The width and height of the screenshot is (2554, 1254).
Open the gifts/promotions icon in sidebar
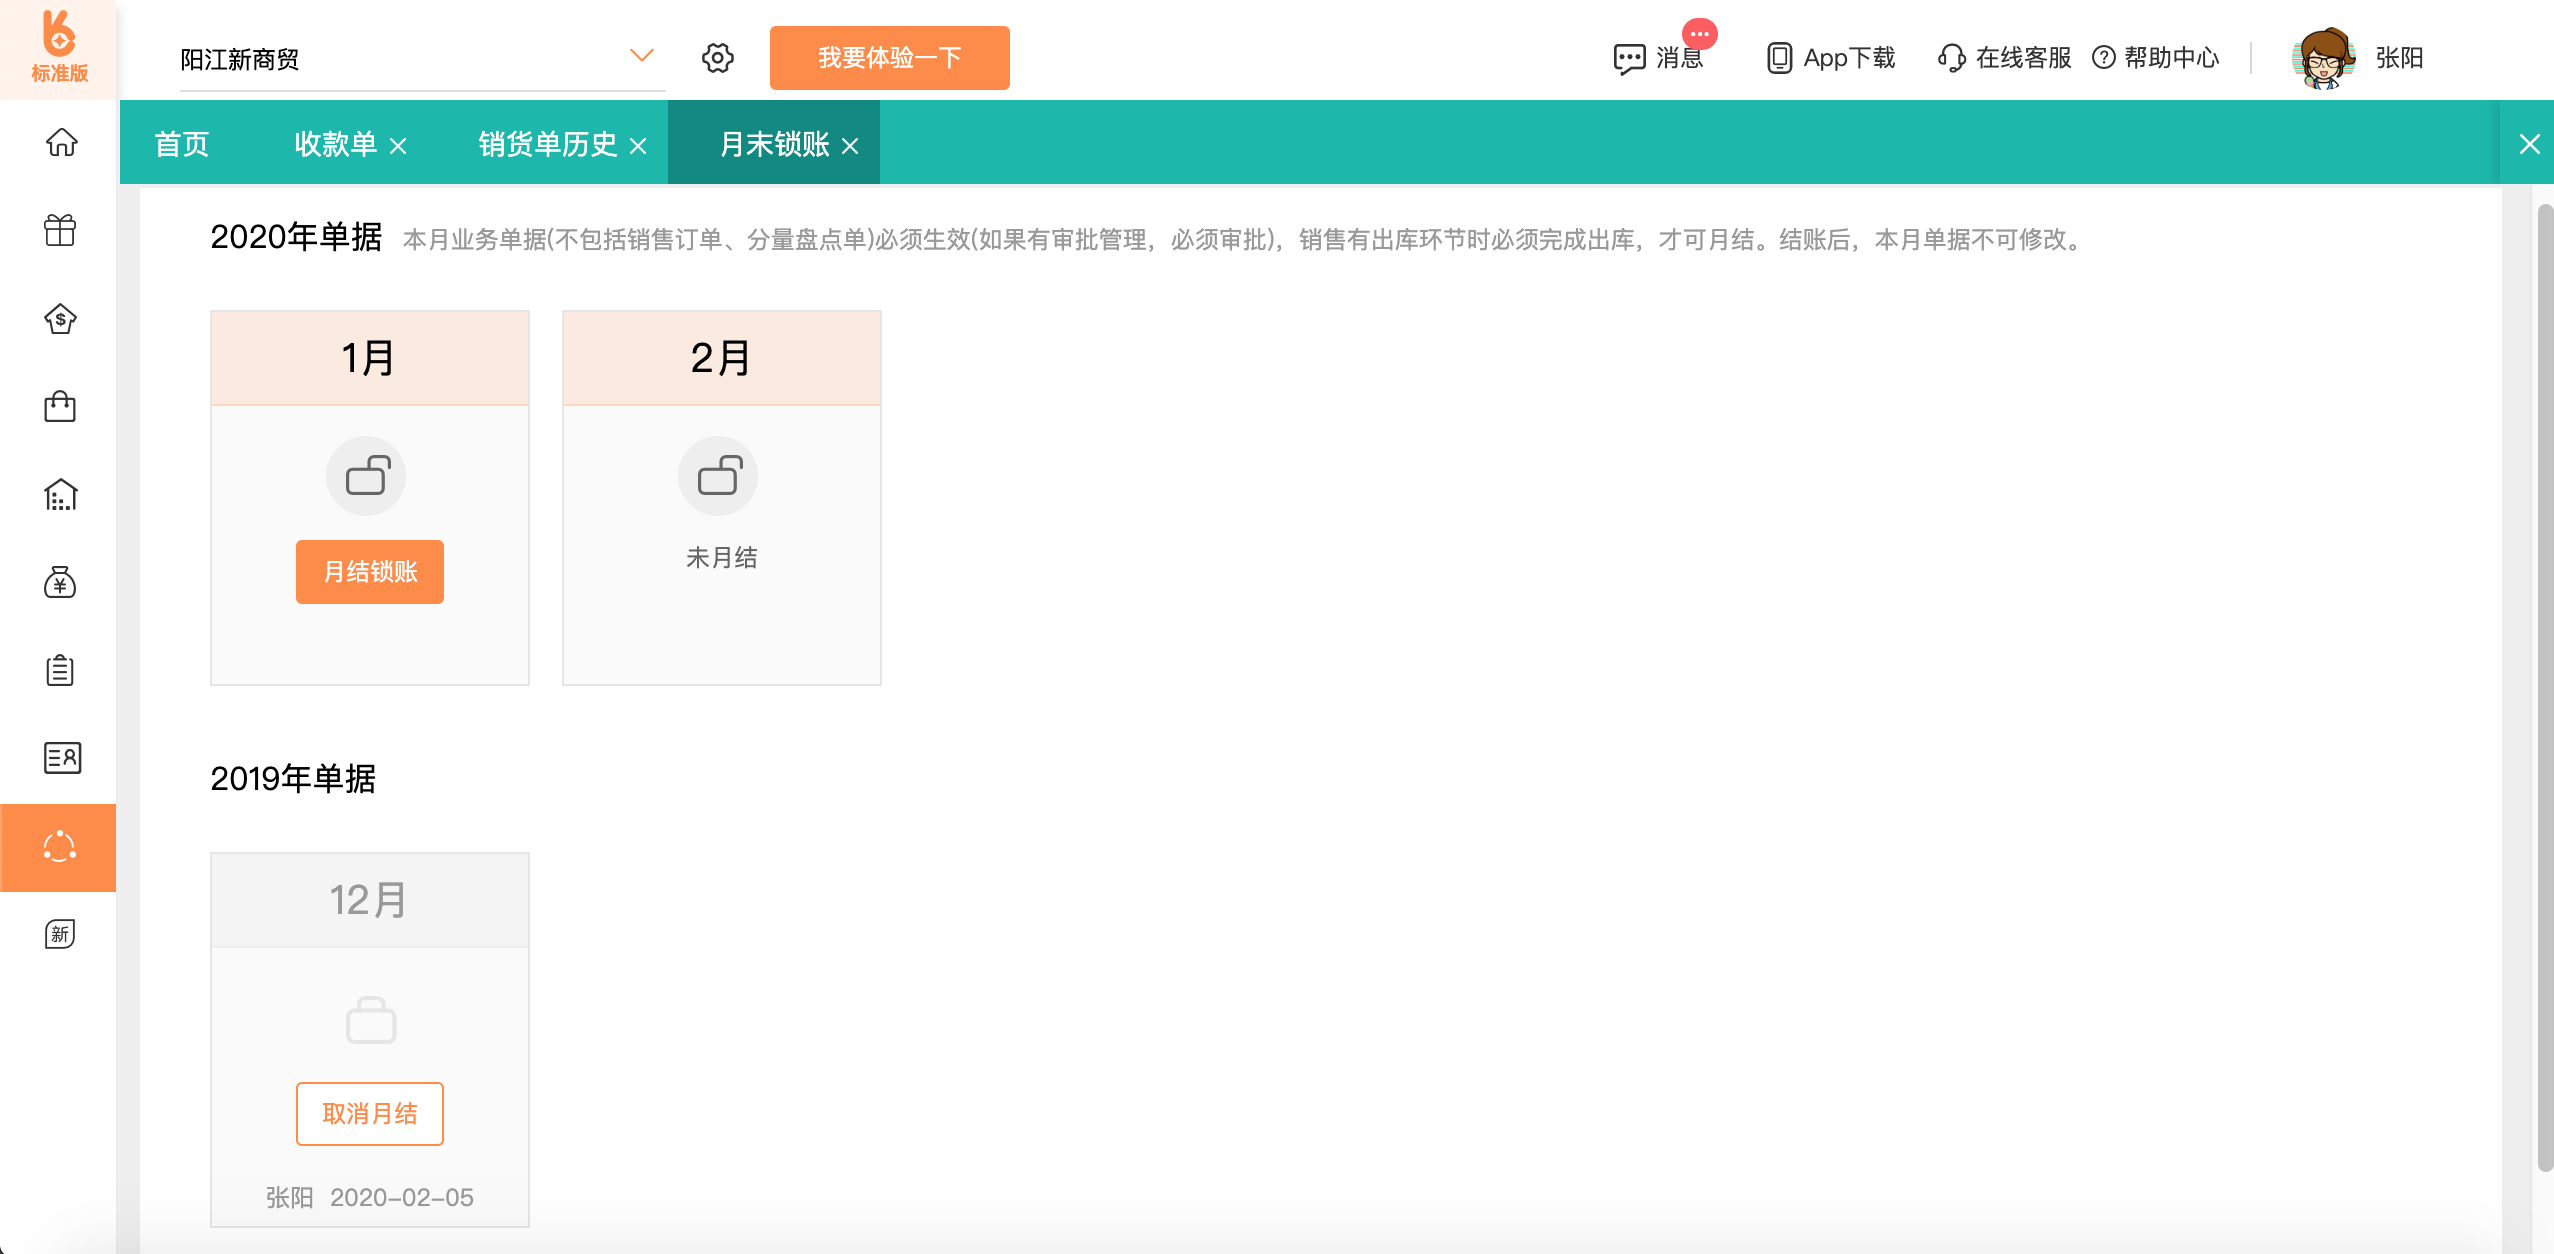60,228
